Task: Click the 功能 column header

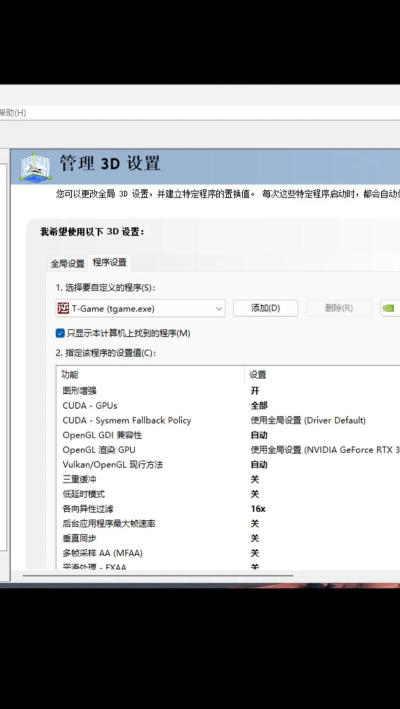Action: point(70,375)
